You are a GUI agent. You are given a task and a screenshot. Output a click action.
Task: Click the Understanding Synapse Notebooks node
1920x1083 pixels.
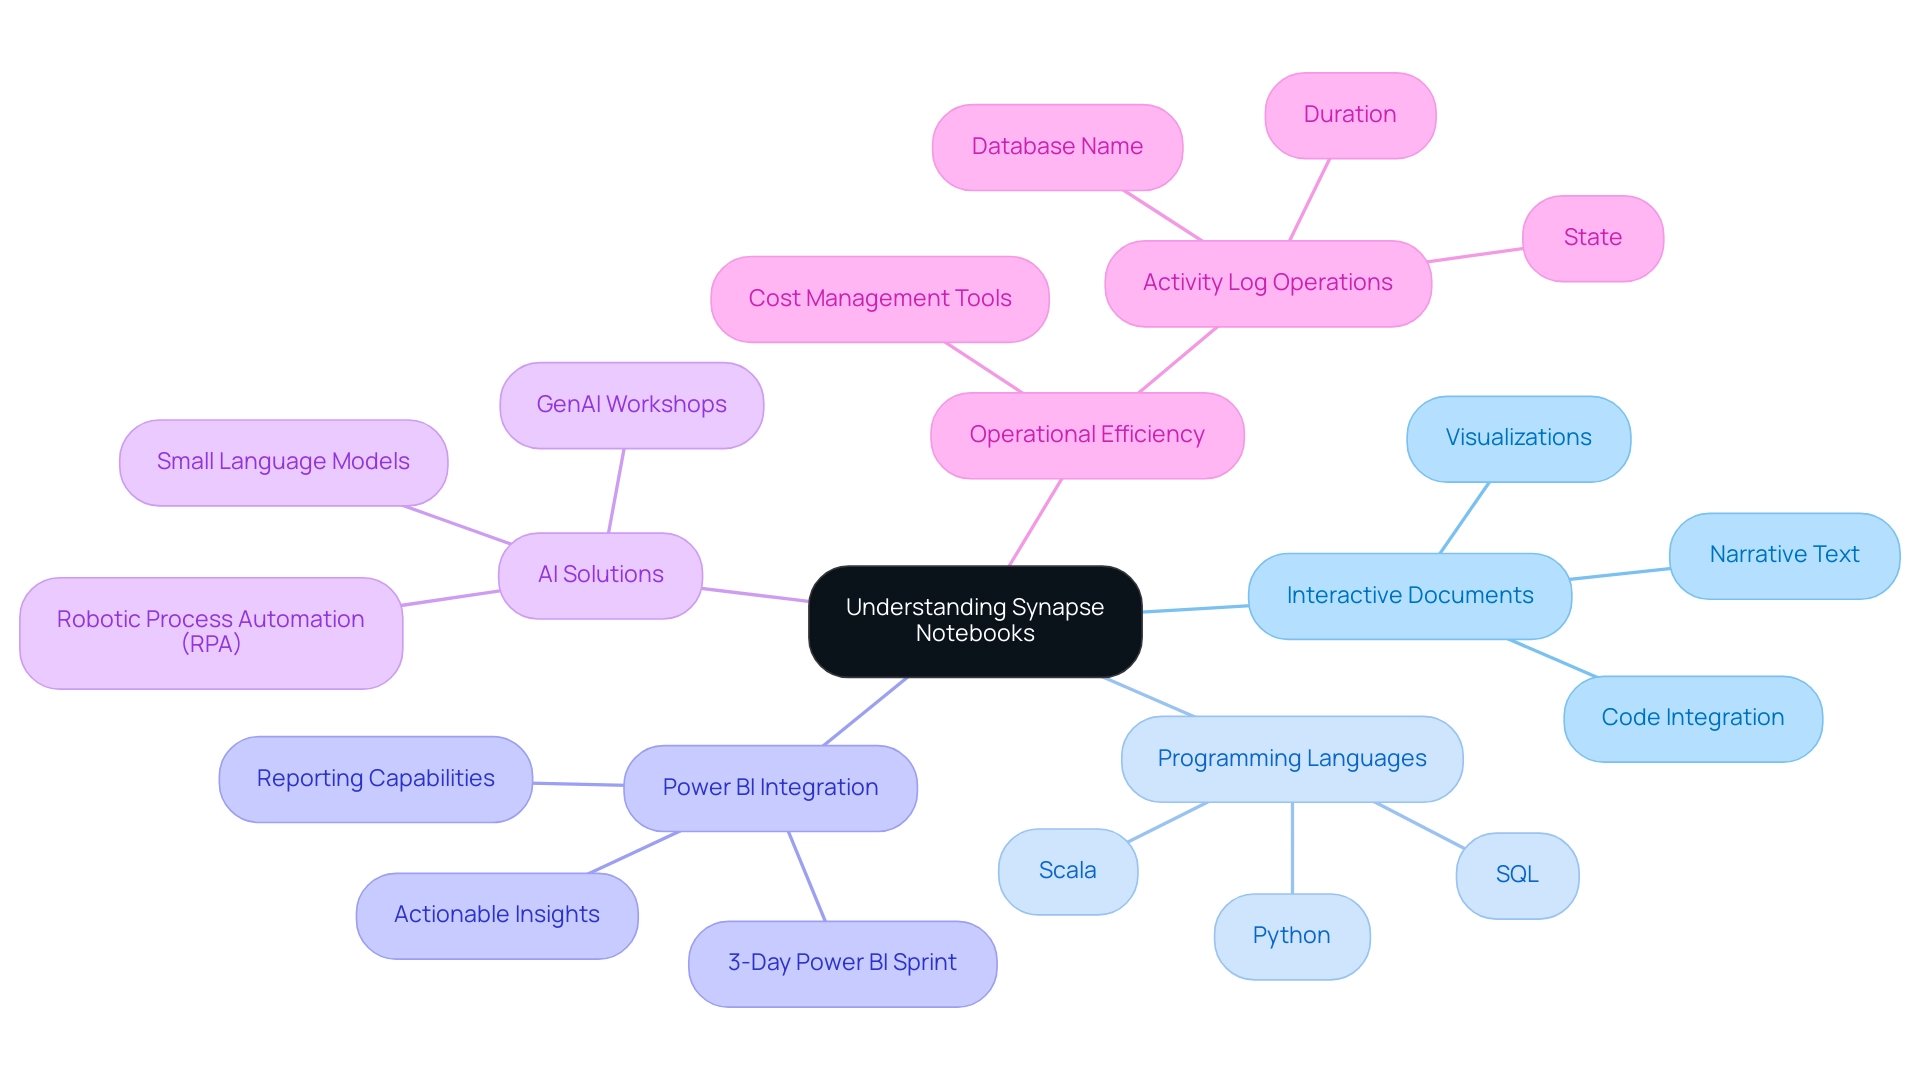972,619
